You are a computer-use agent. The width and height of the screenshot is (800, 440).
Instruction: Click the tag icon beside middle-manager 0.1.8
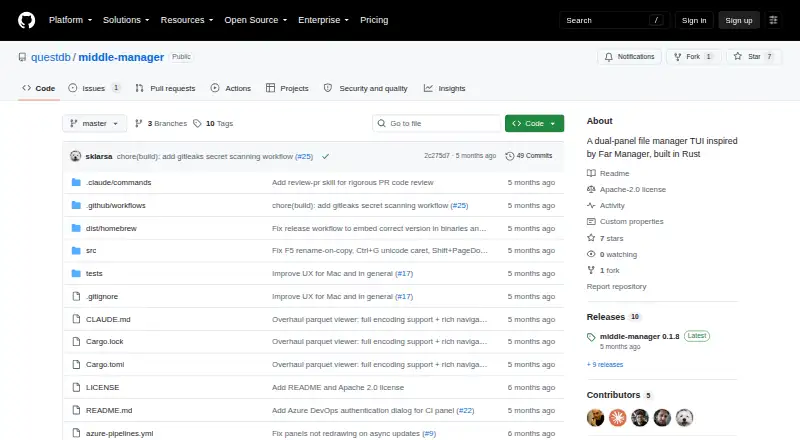pos(591,337)
